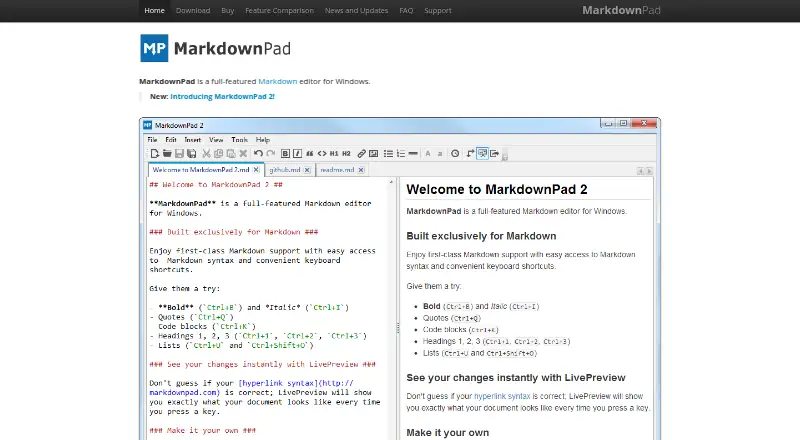Click 'See your changes instantly with LivePreview' preview heading
The image size is (800, 440).
click(x=516, y=378)
